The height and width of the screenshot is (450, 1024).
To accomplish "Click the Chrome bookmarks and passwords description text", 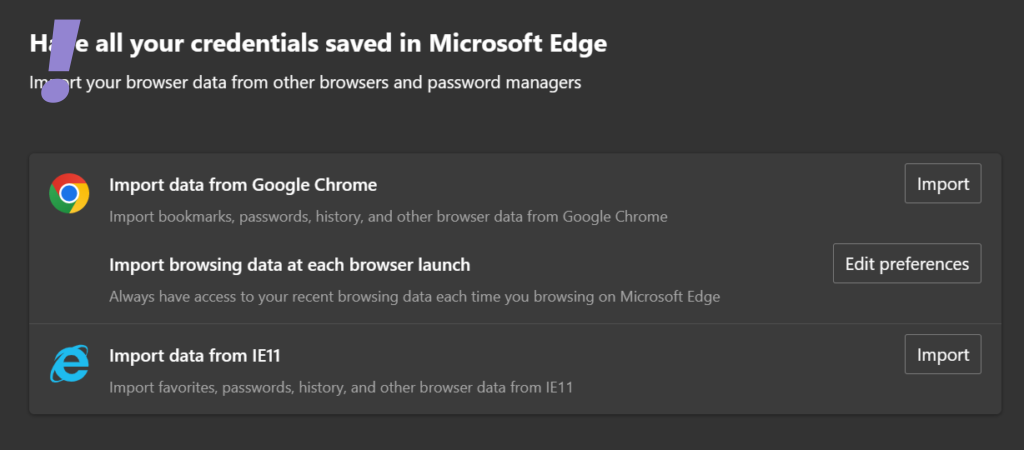I will point(388,216).
